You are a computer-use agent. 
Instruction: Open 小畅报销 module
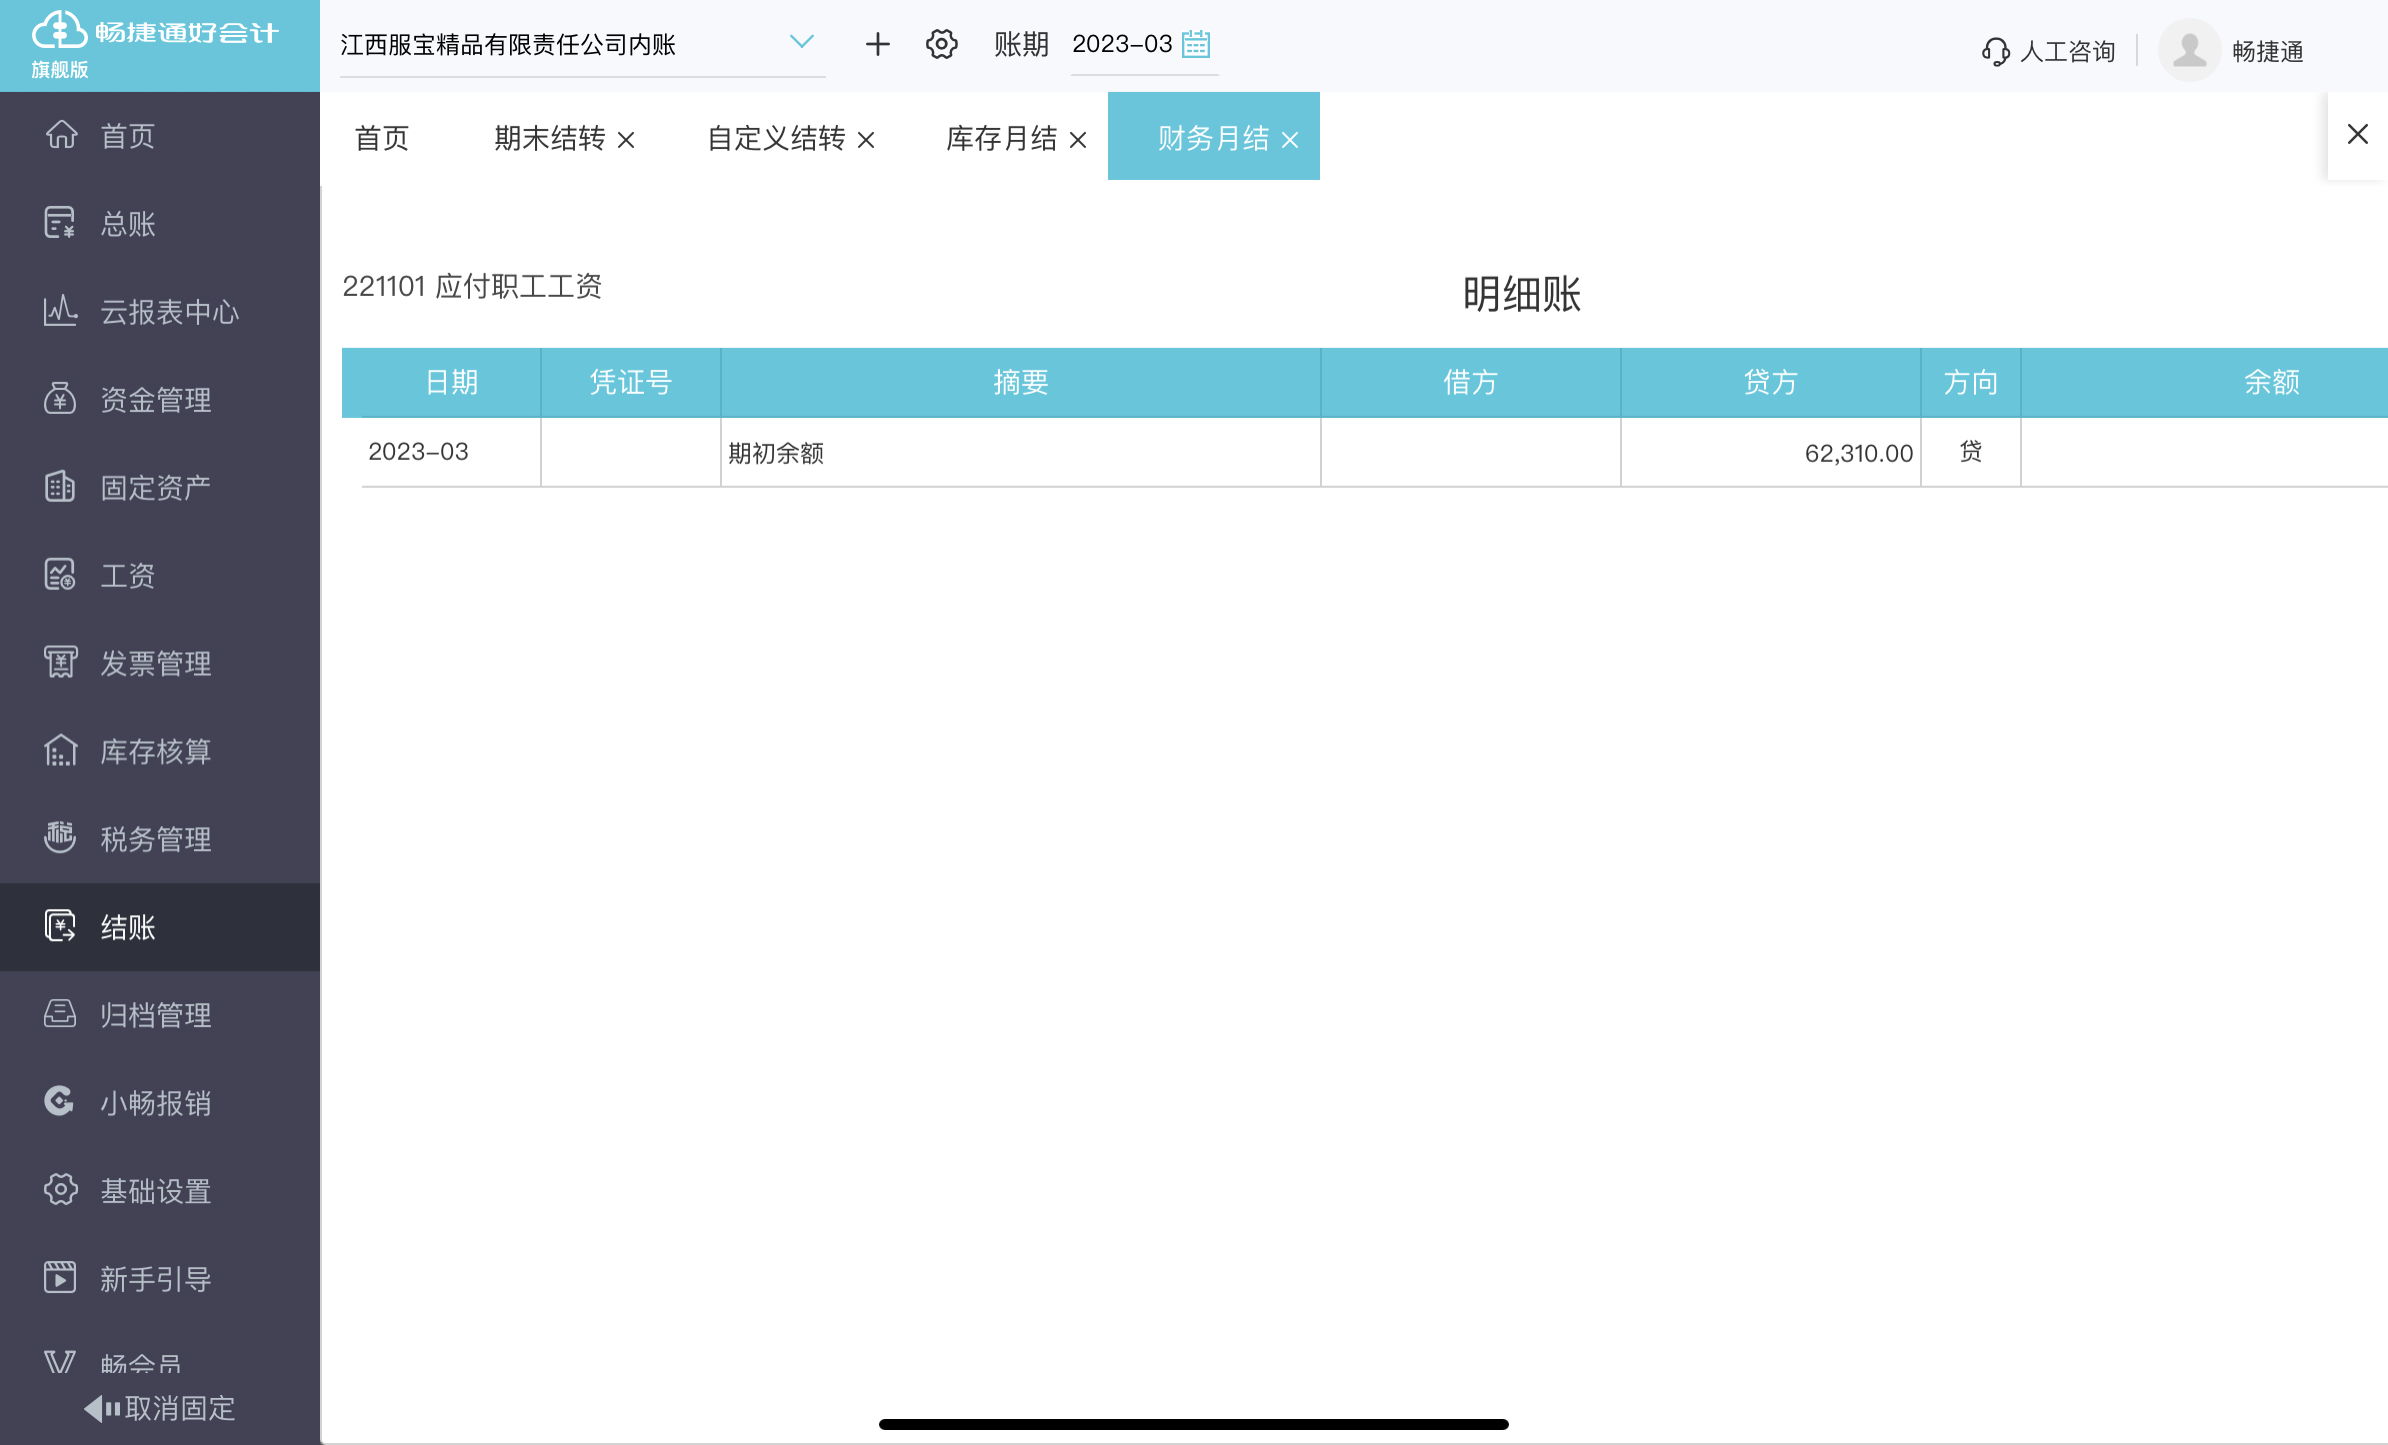tap(155, 1102)
